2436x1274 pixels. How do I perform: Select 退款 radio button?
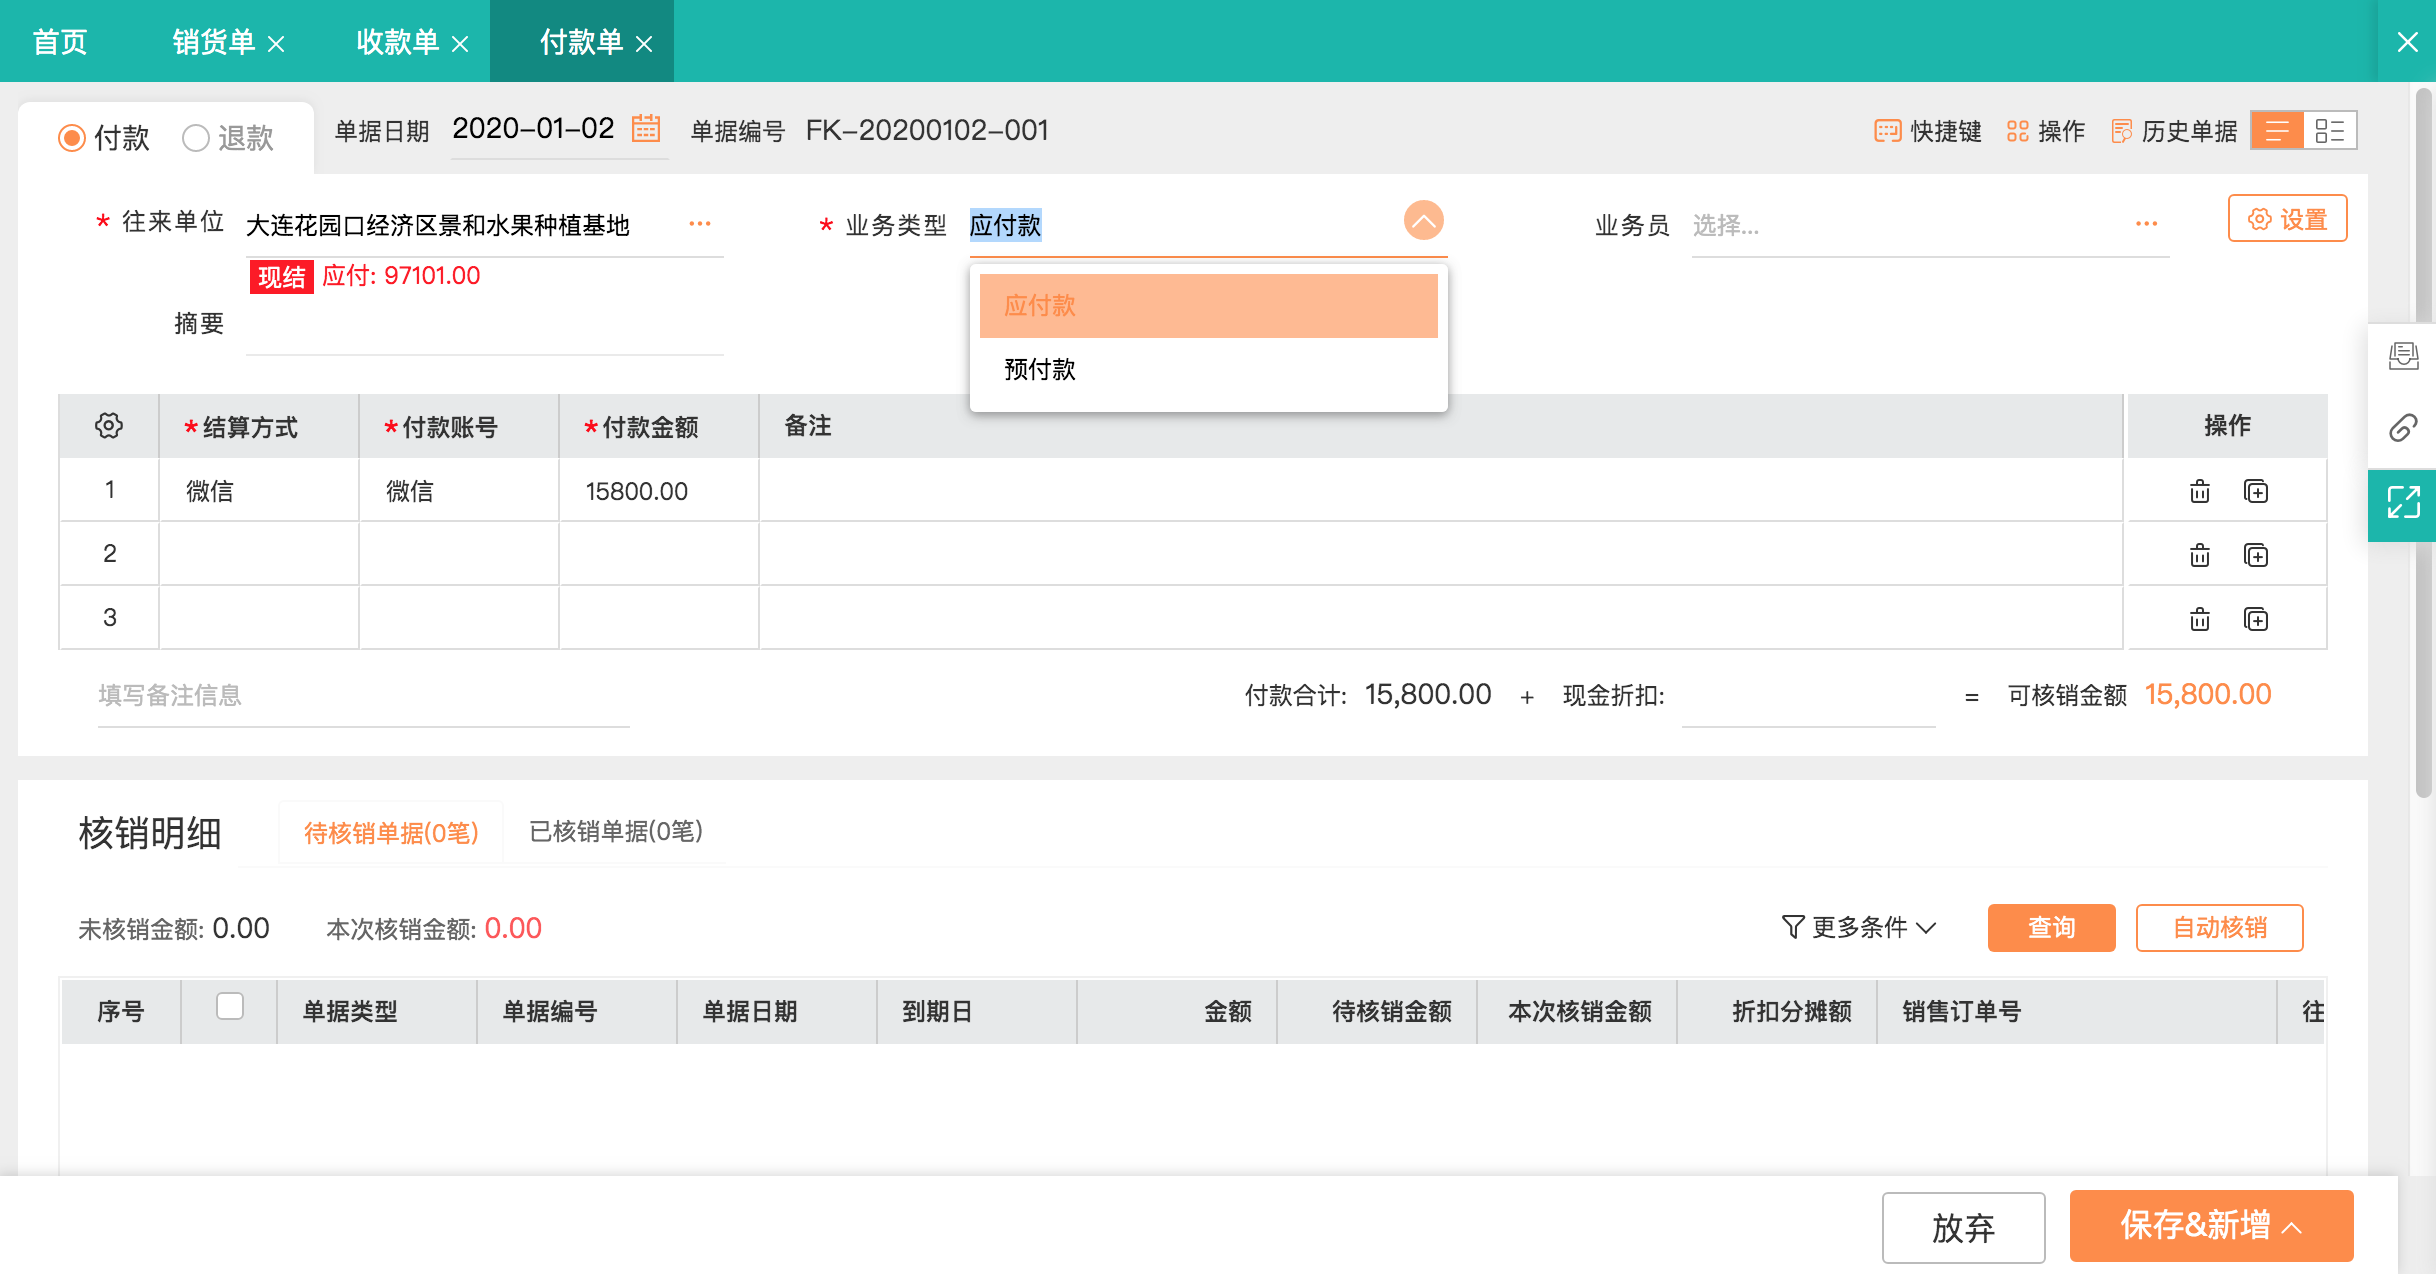pyautogui.click(x=195, y=135)
